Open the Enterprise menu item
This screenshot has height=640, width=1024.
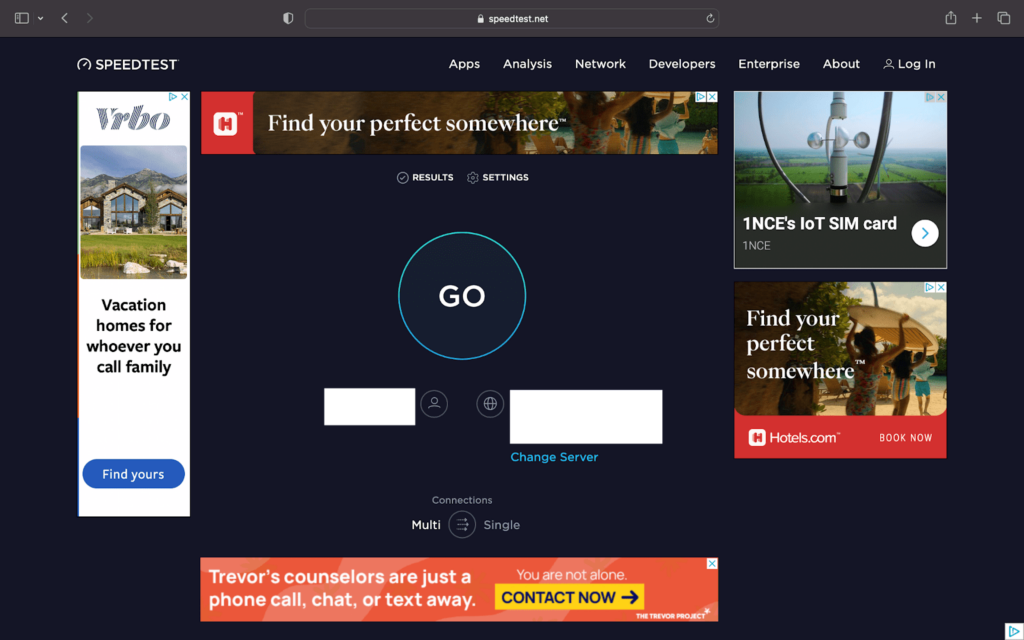click(x=769, y=64)
